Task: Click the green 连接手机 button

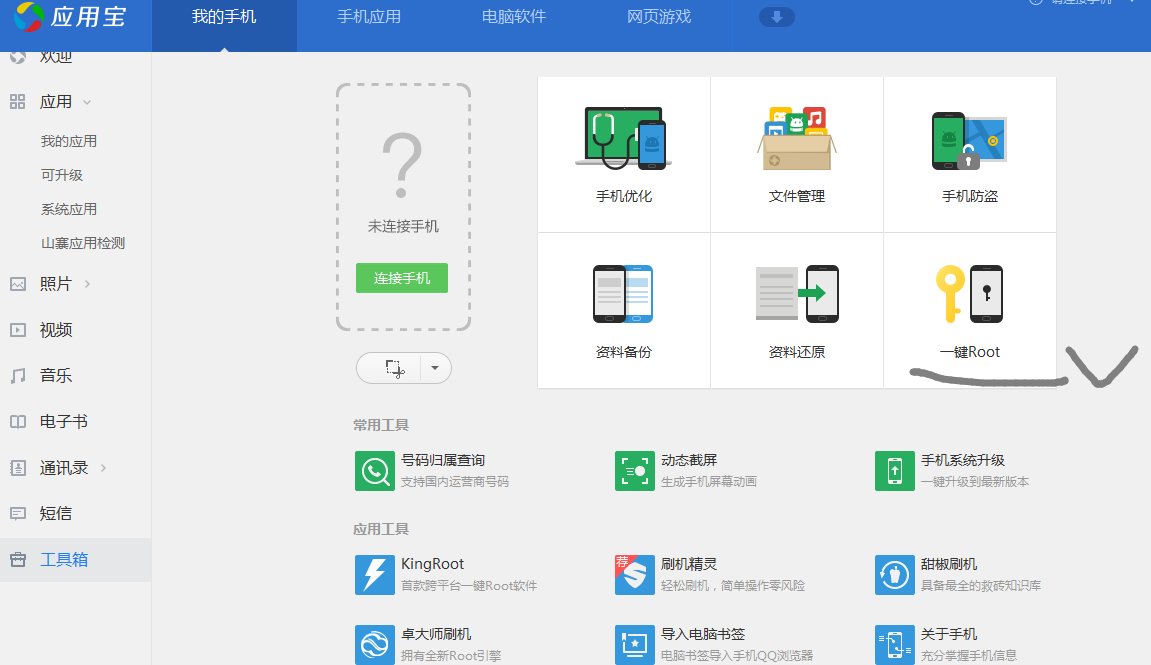Action: pos(402,278)
